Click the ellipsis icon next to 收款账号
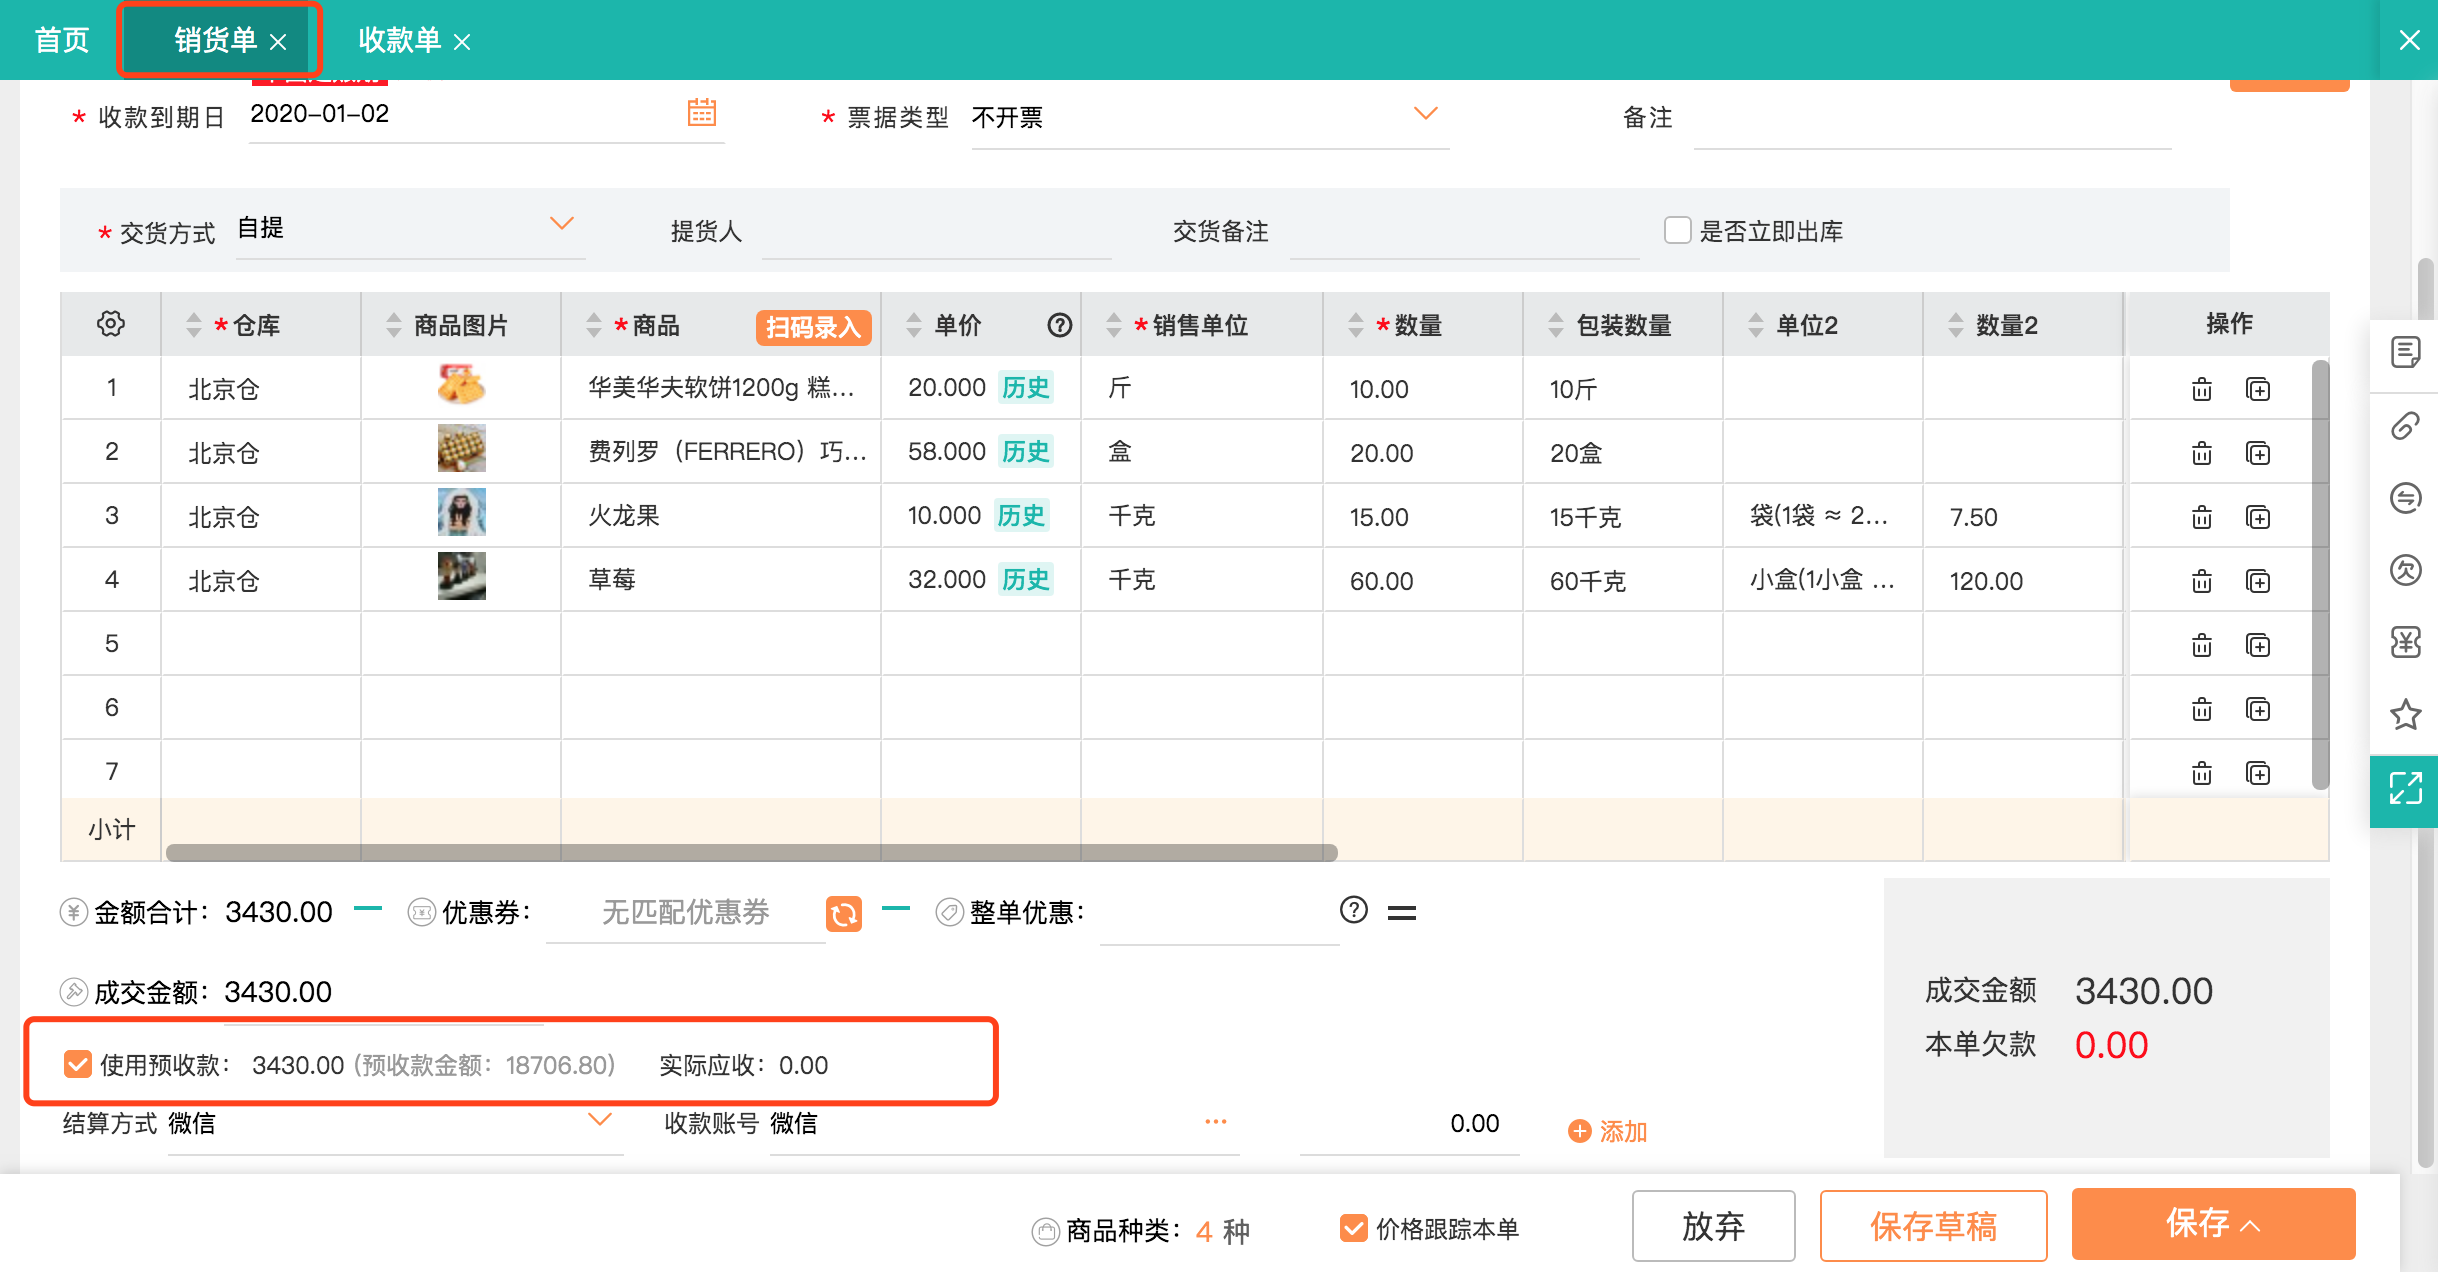Viewport: 2438px width, 1272px height. tap(1221, 1125)
